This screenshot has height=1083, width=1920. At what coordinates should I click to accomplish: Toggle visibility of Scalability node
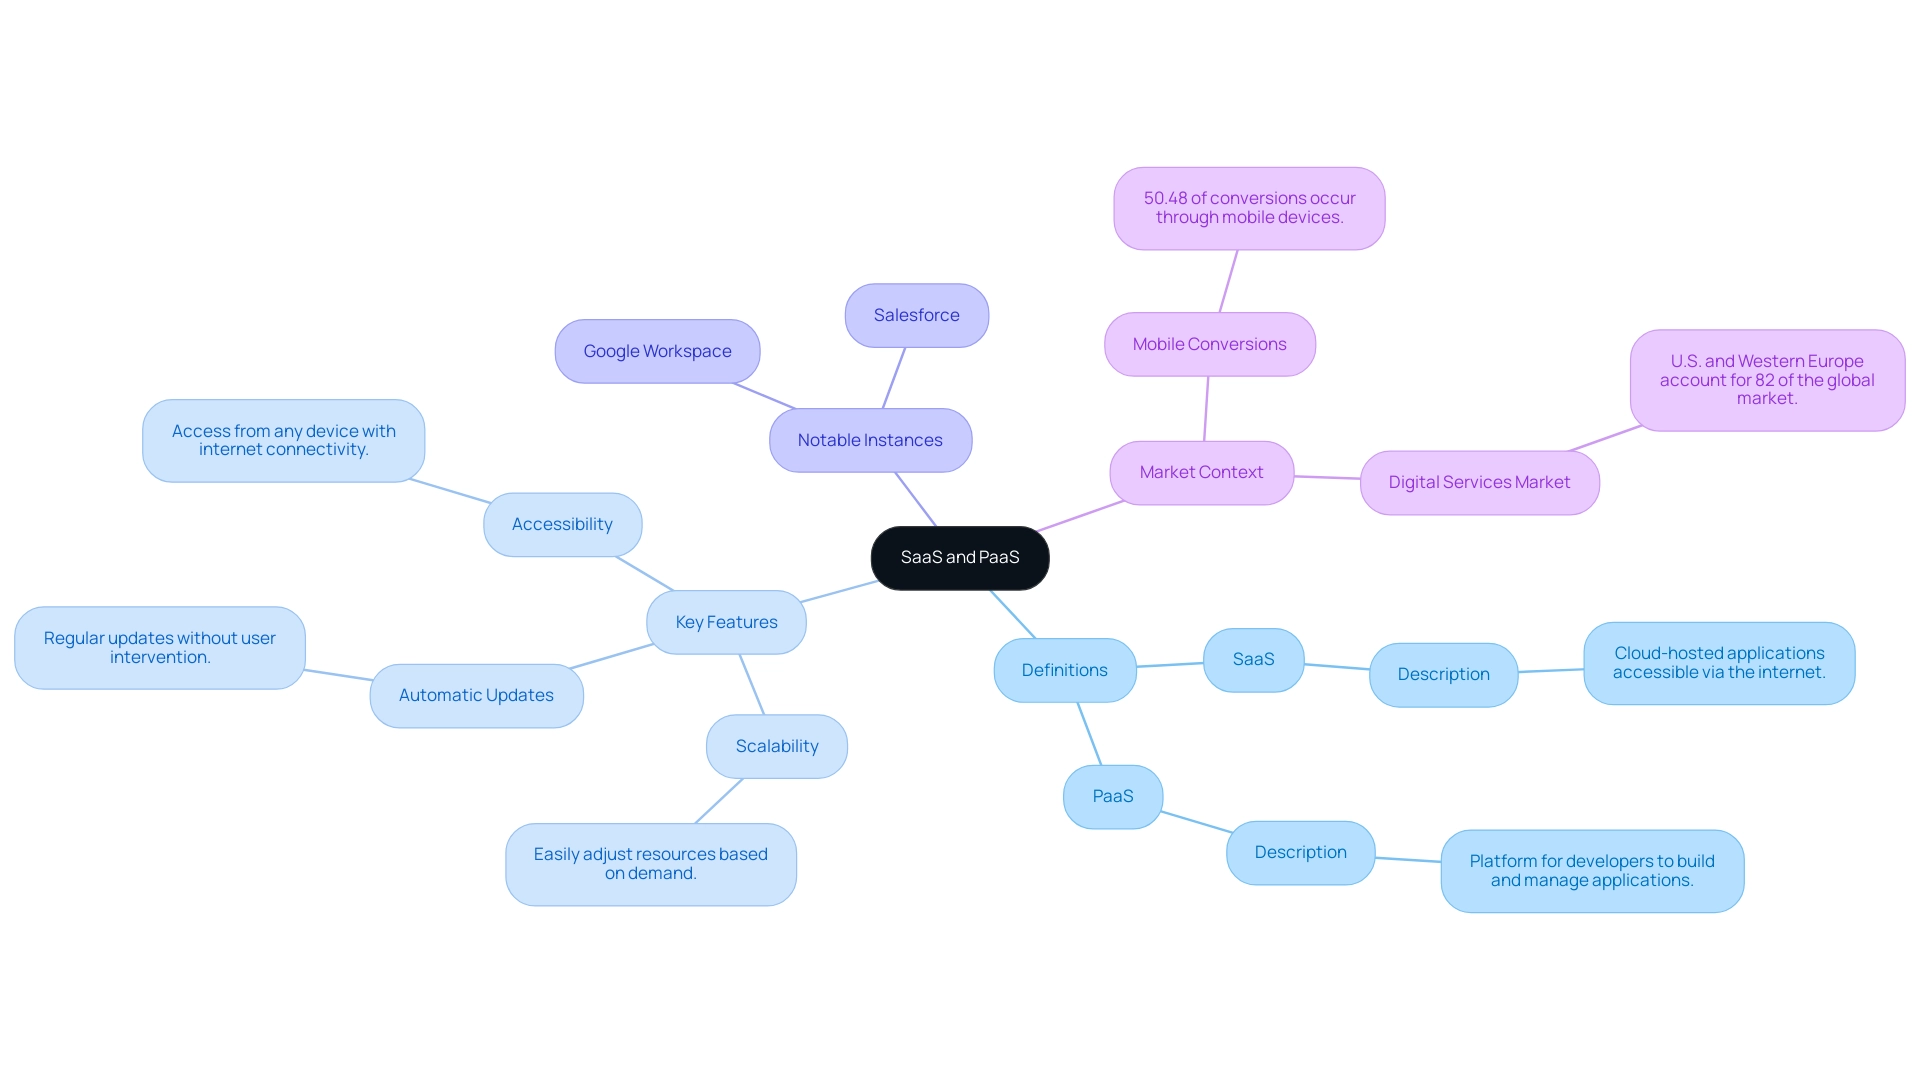tap(777, 744)
